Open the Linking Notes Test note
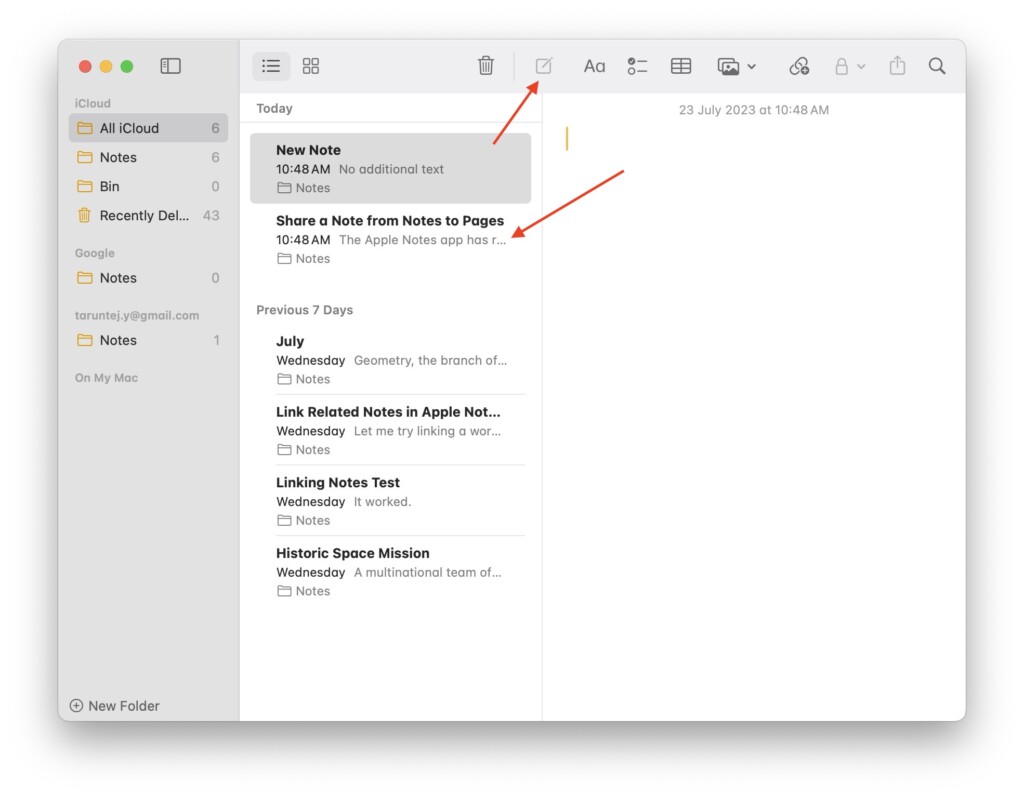 [391, 501]
